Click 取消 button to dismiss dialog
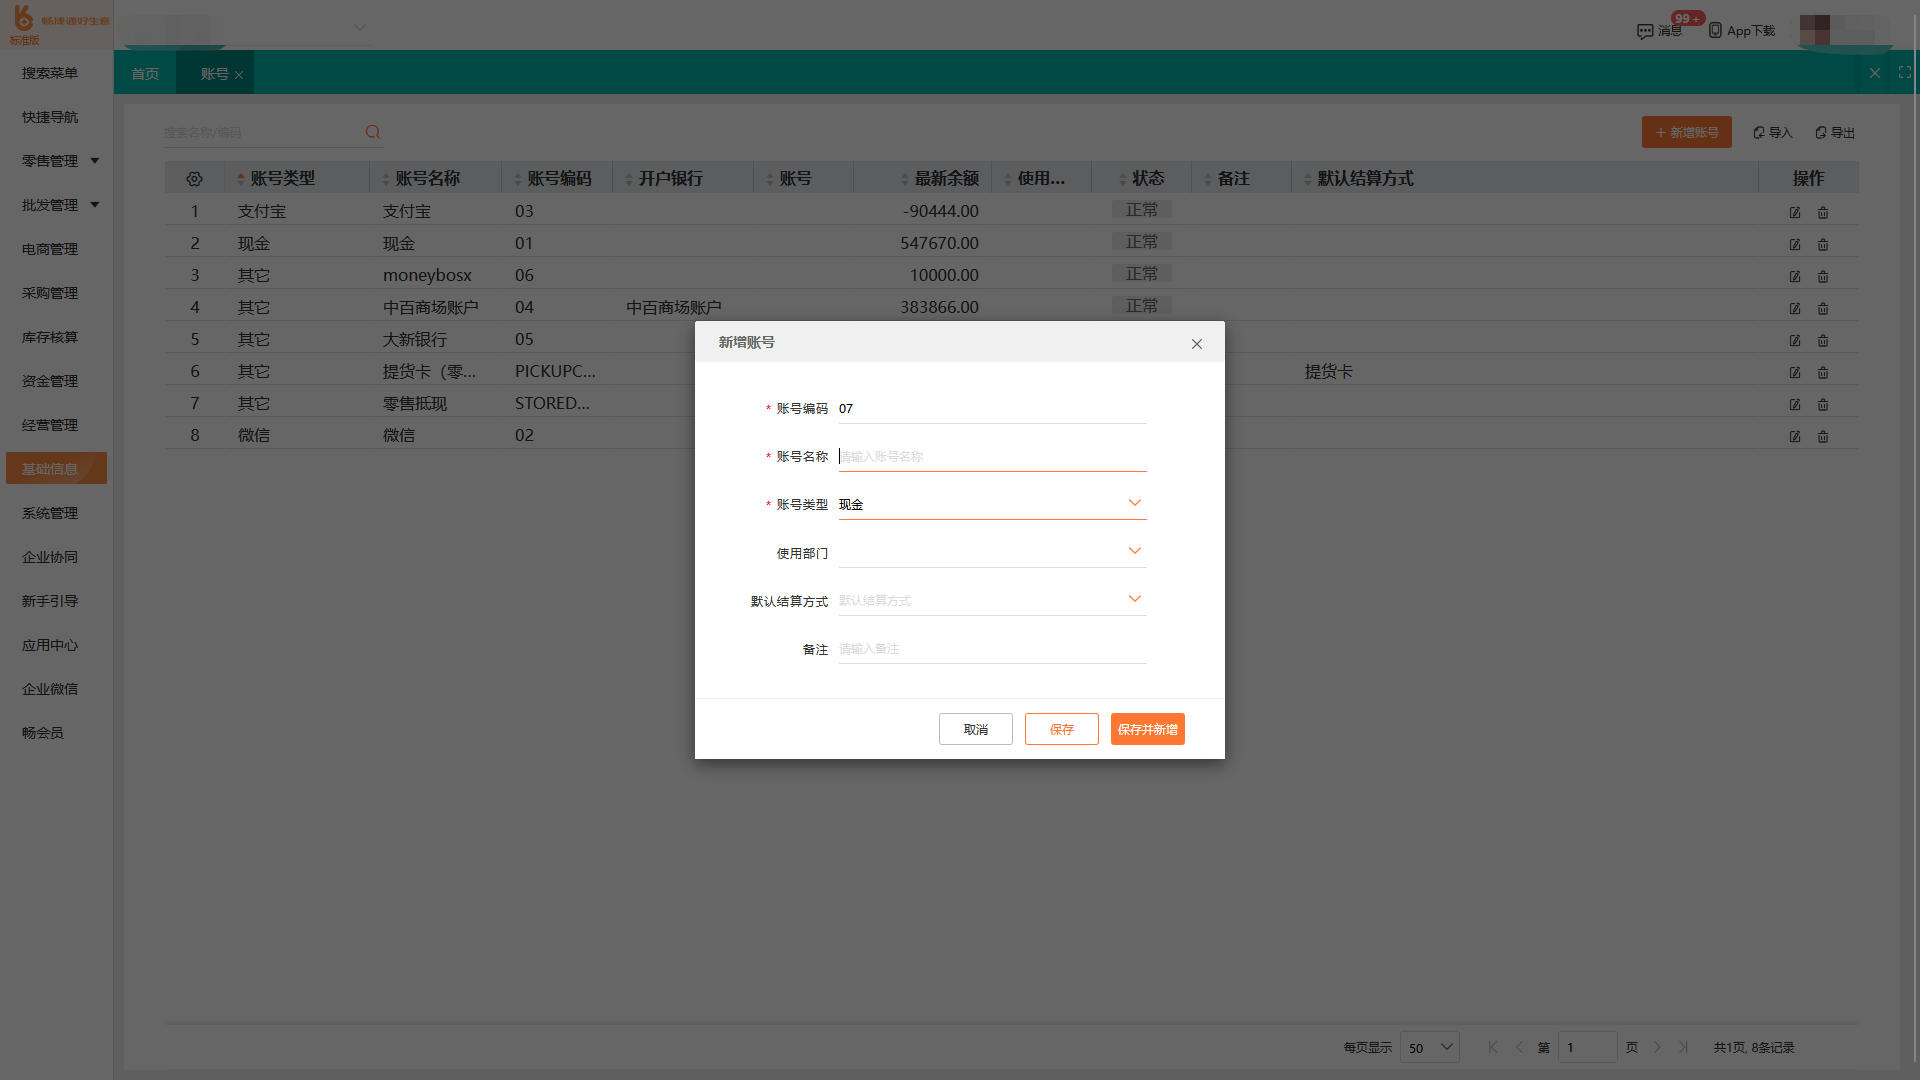 click(976, 729)
